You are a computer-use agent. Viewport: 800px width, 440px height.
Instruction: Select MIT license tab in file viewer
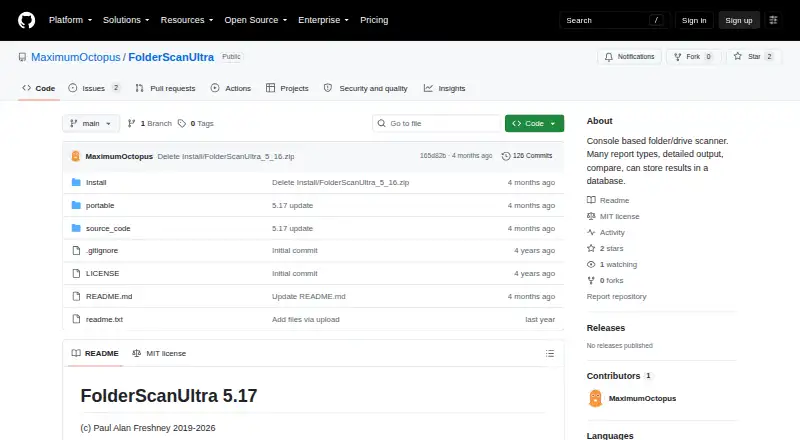coord(159,353)
